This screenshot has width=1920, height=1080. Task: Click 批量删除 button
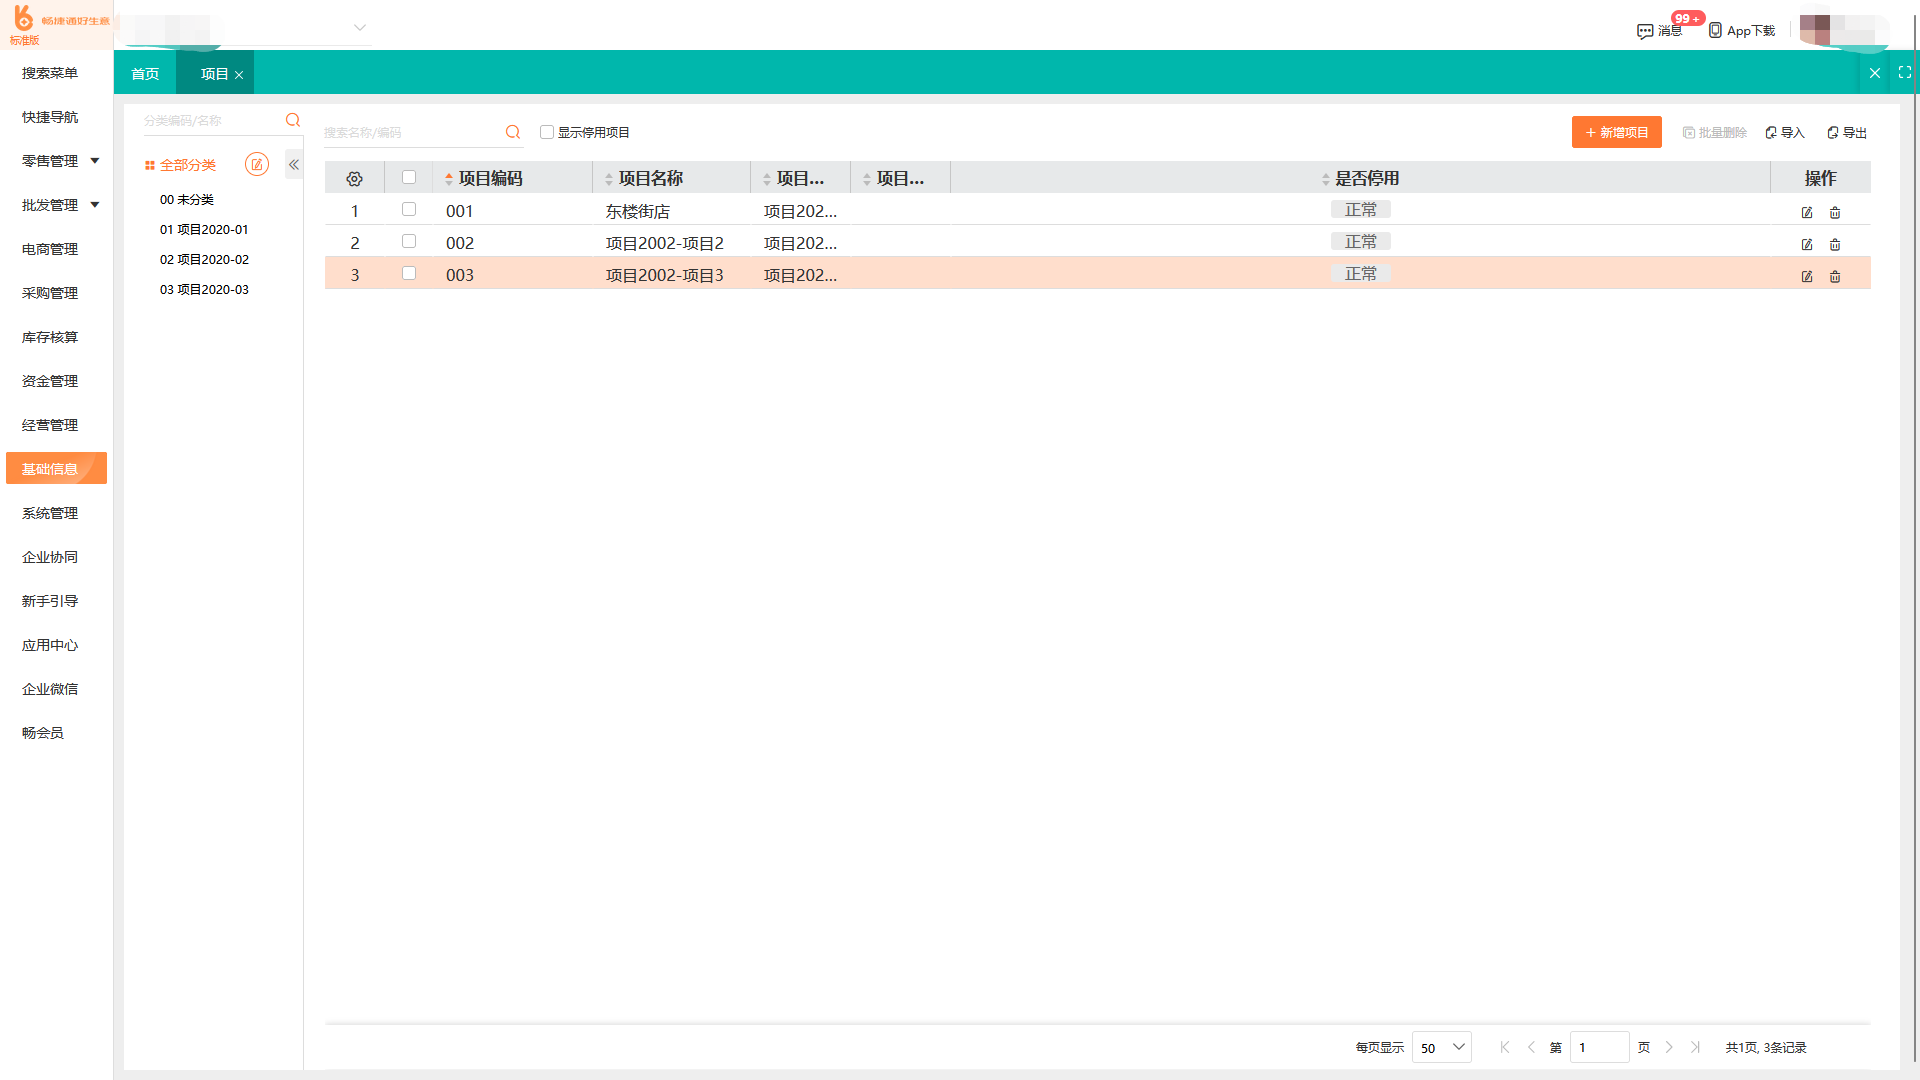1712,132
